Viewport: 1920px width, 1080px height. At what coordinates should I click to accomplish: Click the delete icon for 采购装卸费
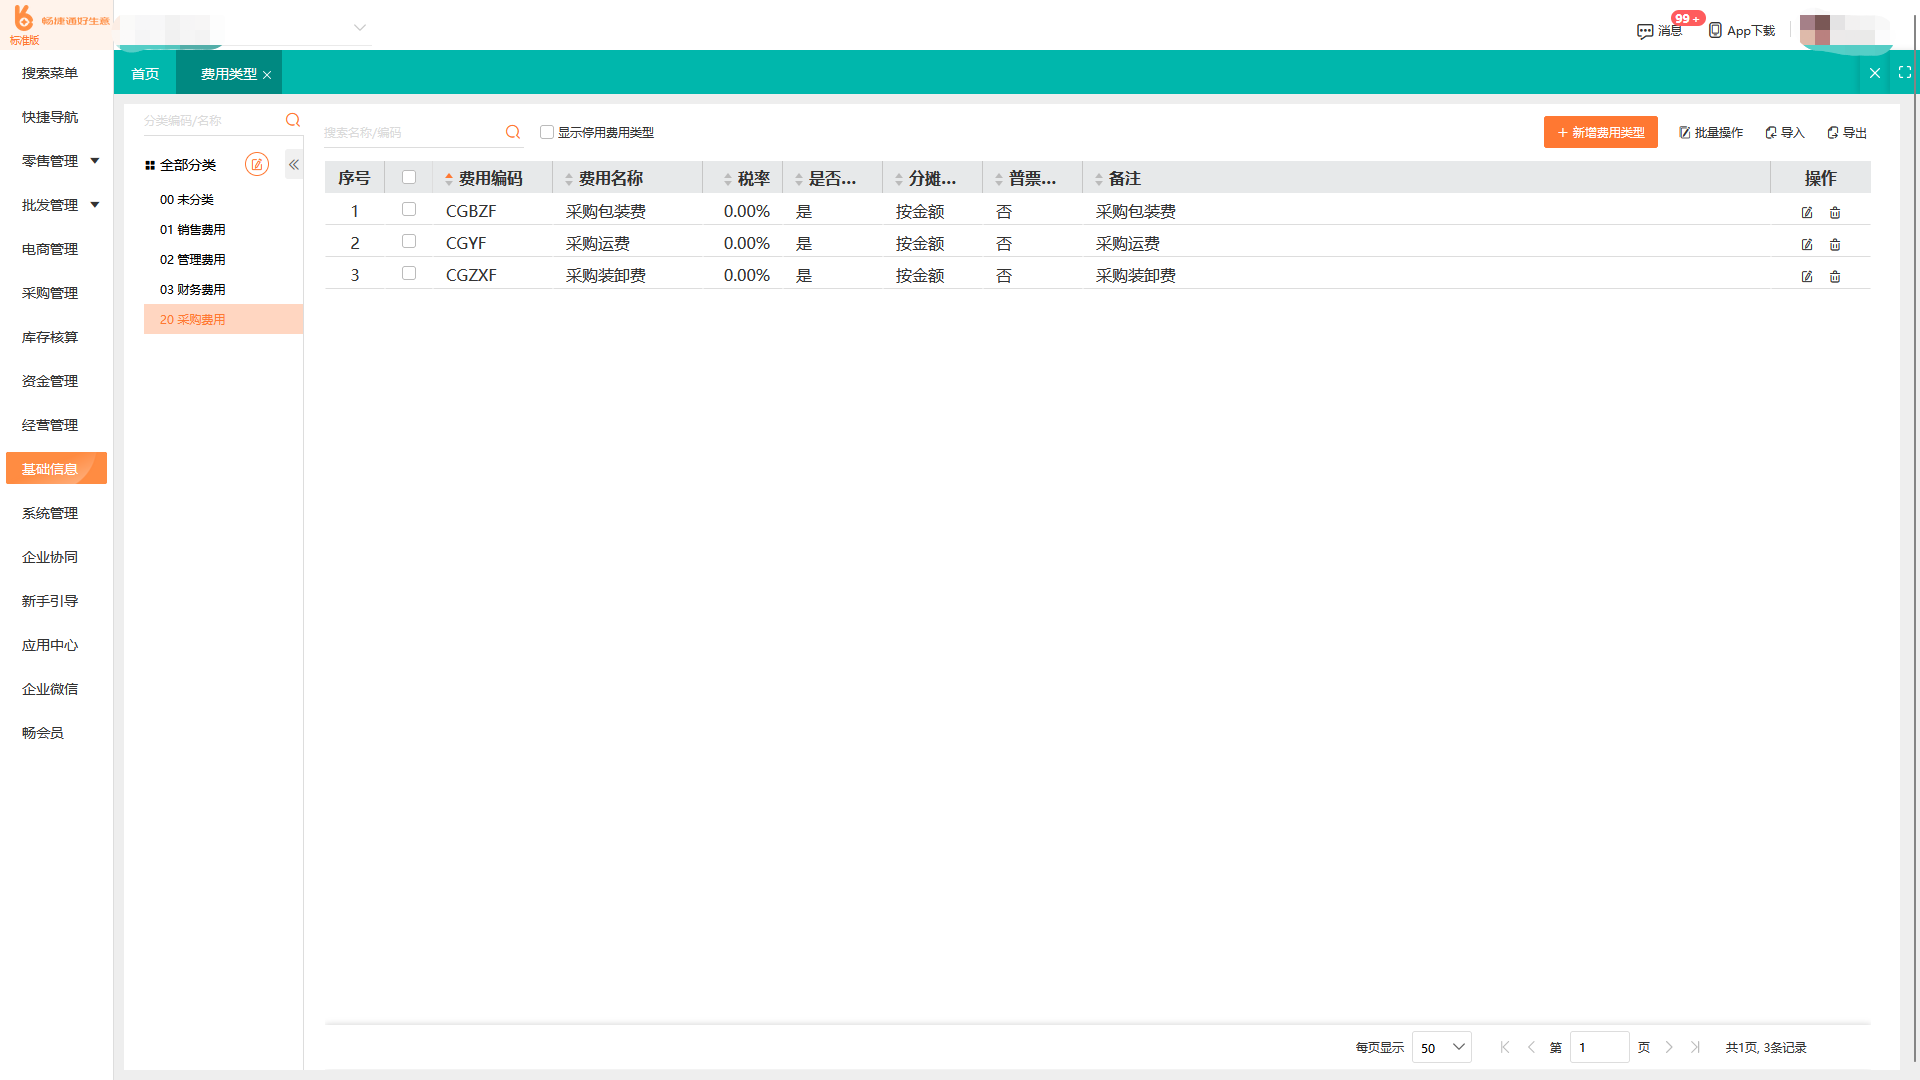pos(1834,274)
